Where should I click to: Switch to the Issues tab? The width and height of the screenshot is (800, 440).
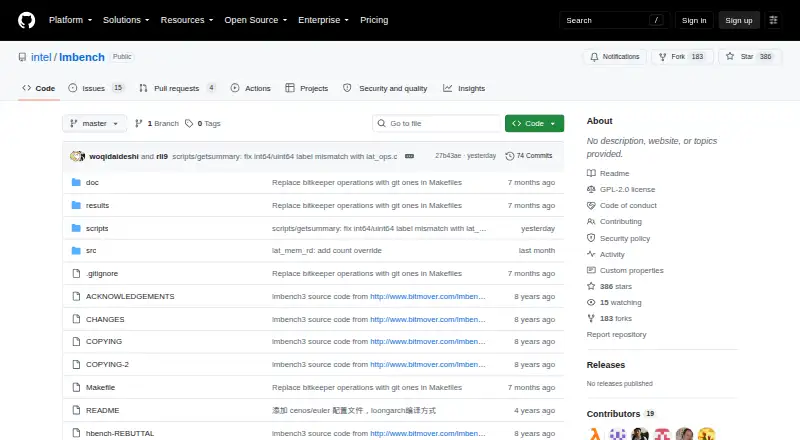coord(96,88)
